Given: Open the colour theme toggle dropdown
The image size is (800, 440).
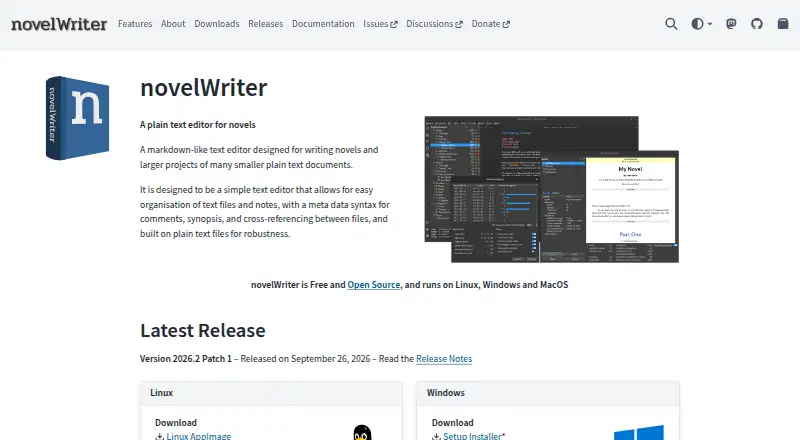Looking at the screenshot, I should point(702,24).
